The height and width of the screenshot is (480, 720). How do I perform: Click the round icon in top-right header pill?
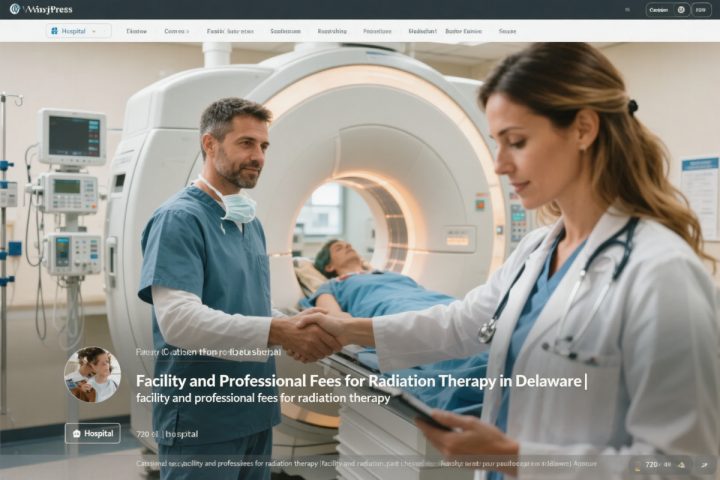tap(681, 10)
